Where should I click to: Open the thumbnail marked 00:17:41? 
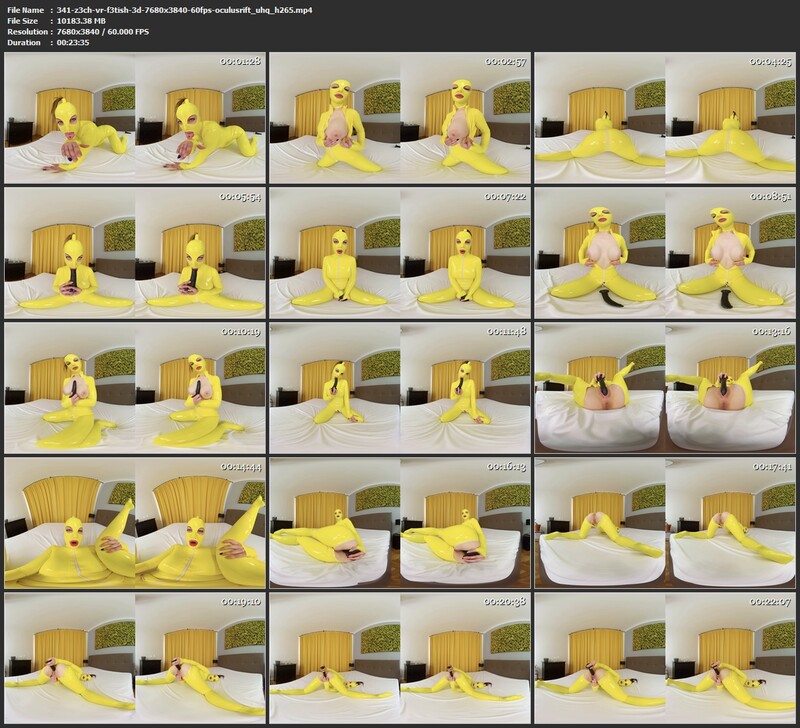pyautogui.click(x=664, y=522)
